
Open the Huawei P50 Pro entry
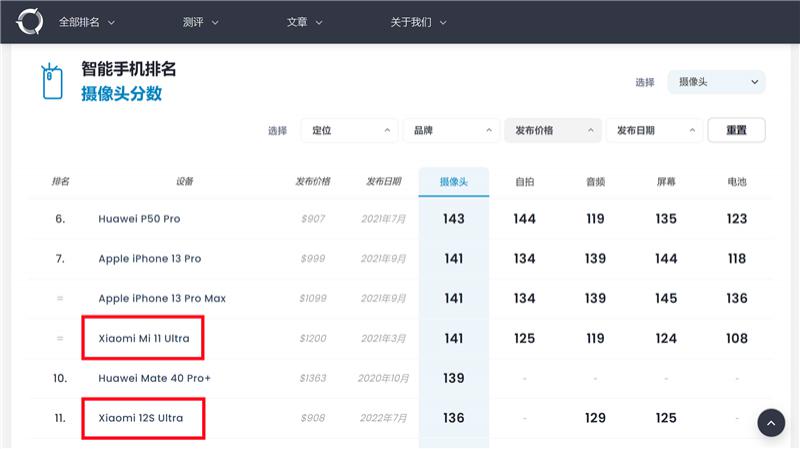pos(139,219)
